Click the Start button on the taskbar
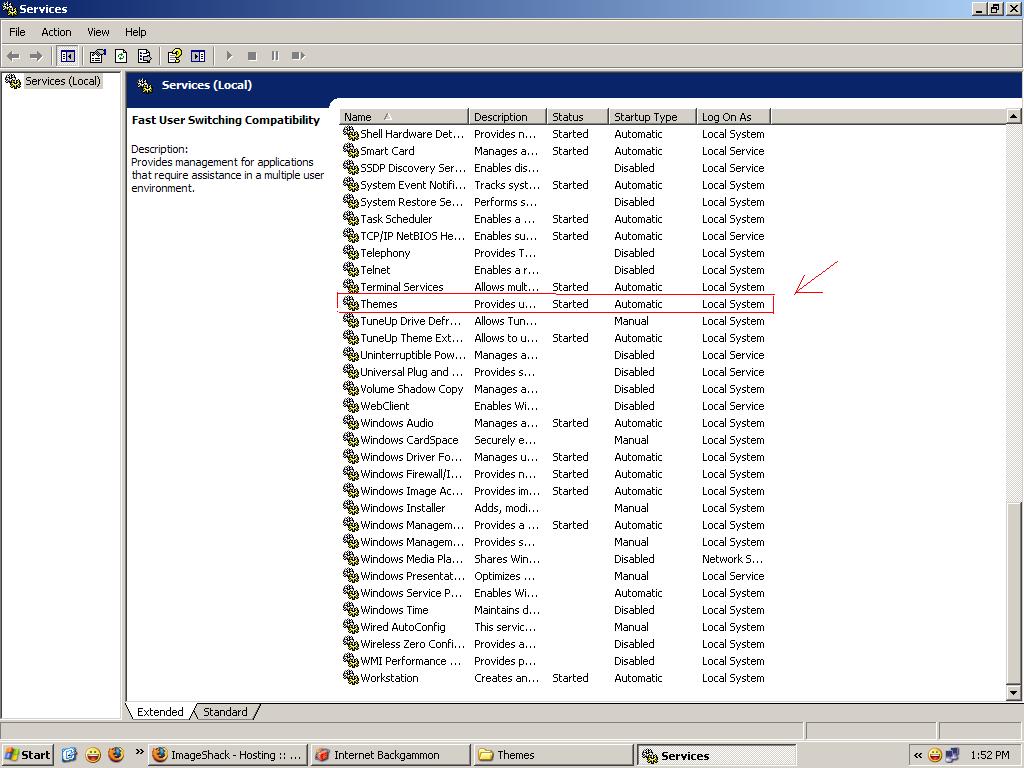The height and width of the screenshot is (768, 1024). 27,755
